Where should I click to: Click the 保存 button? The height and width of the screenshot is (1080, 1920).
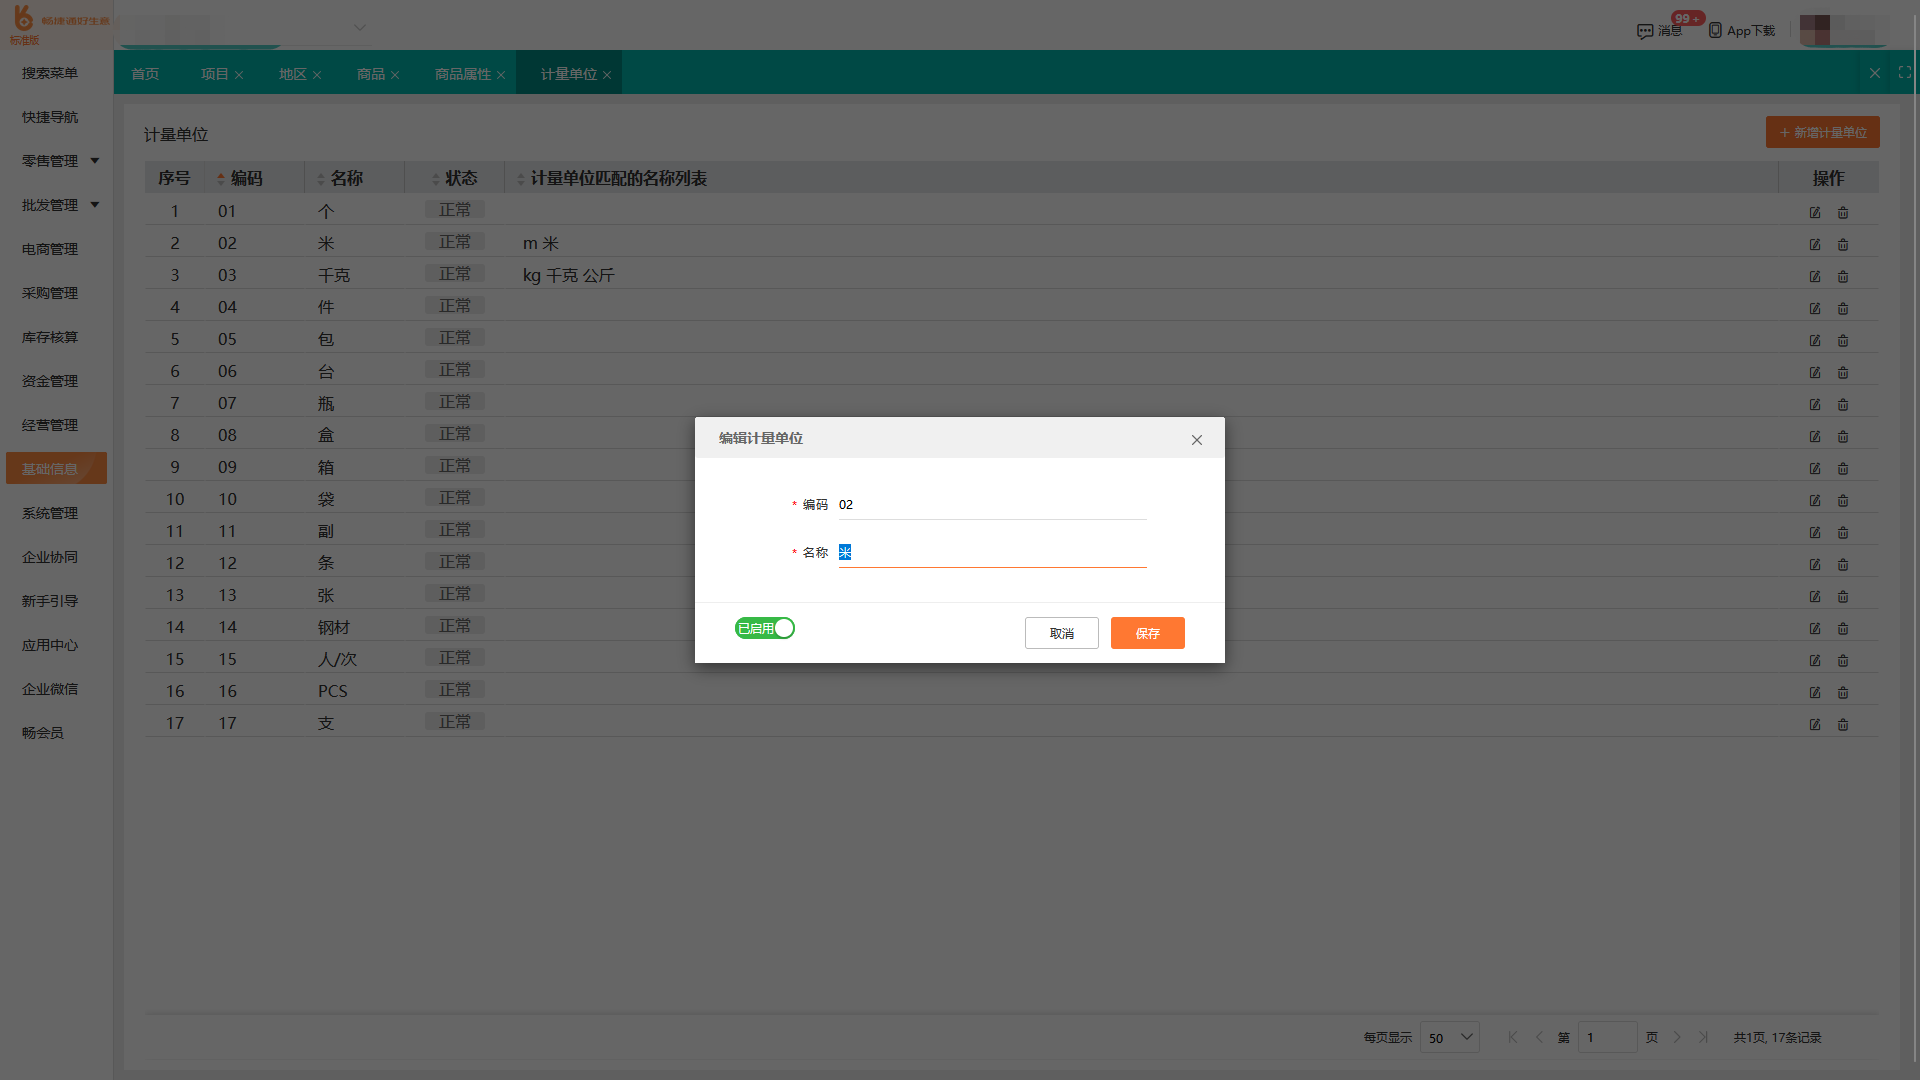pos(1147,633)
